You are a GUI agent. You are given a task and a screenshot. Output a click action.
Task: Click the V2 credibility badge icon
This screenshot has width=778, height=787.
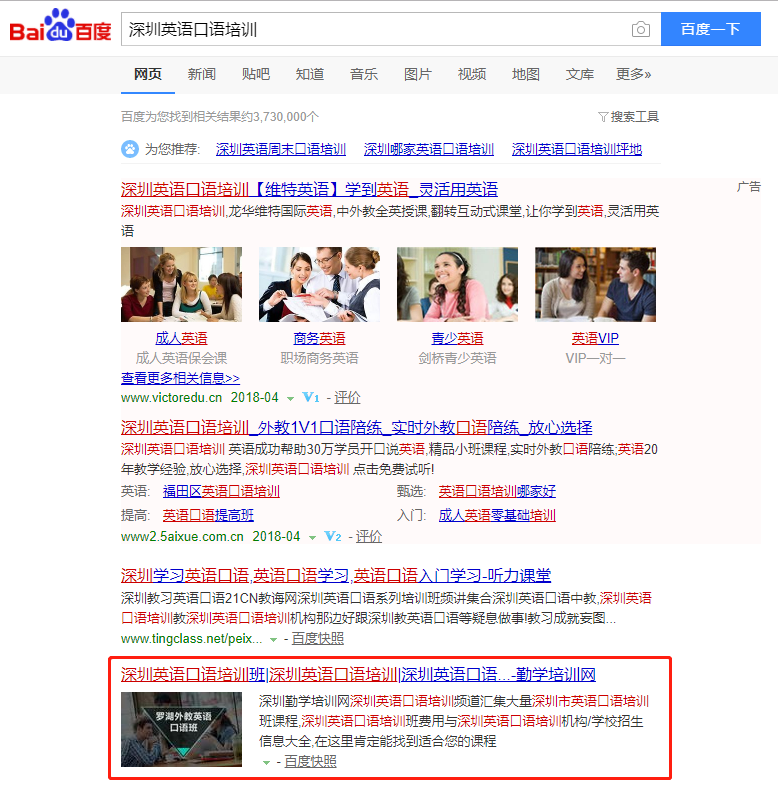click(x=332, y=536)
